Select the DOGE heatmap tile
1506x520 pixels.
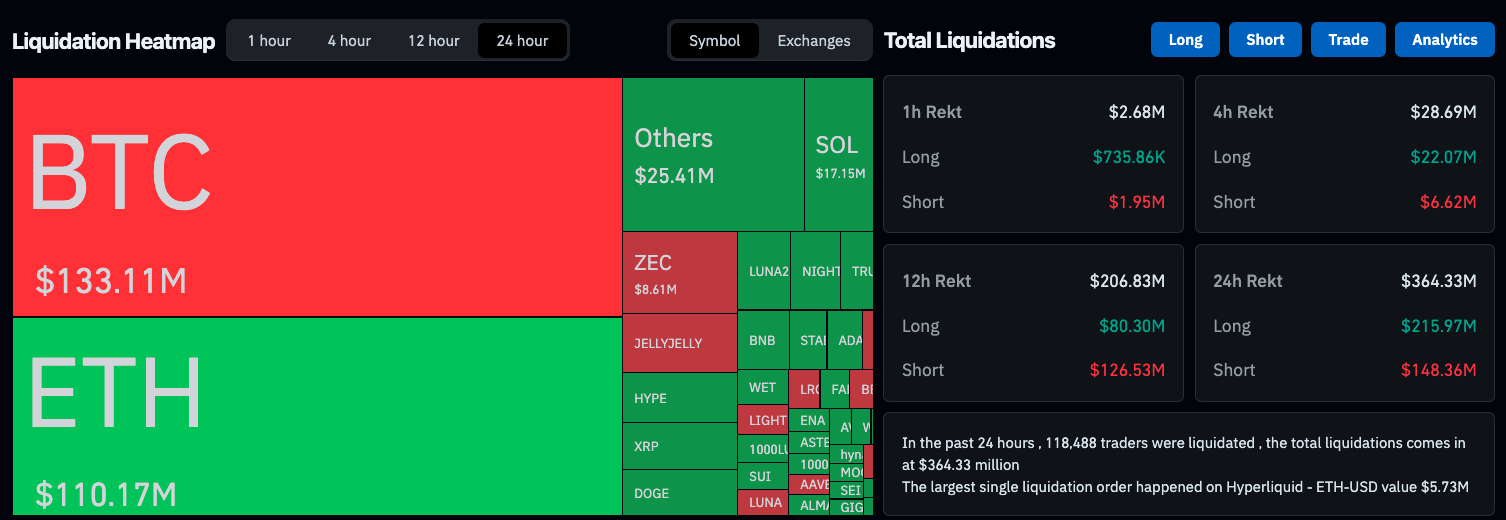click(679, 493)
